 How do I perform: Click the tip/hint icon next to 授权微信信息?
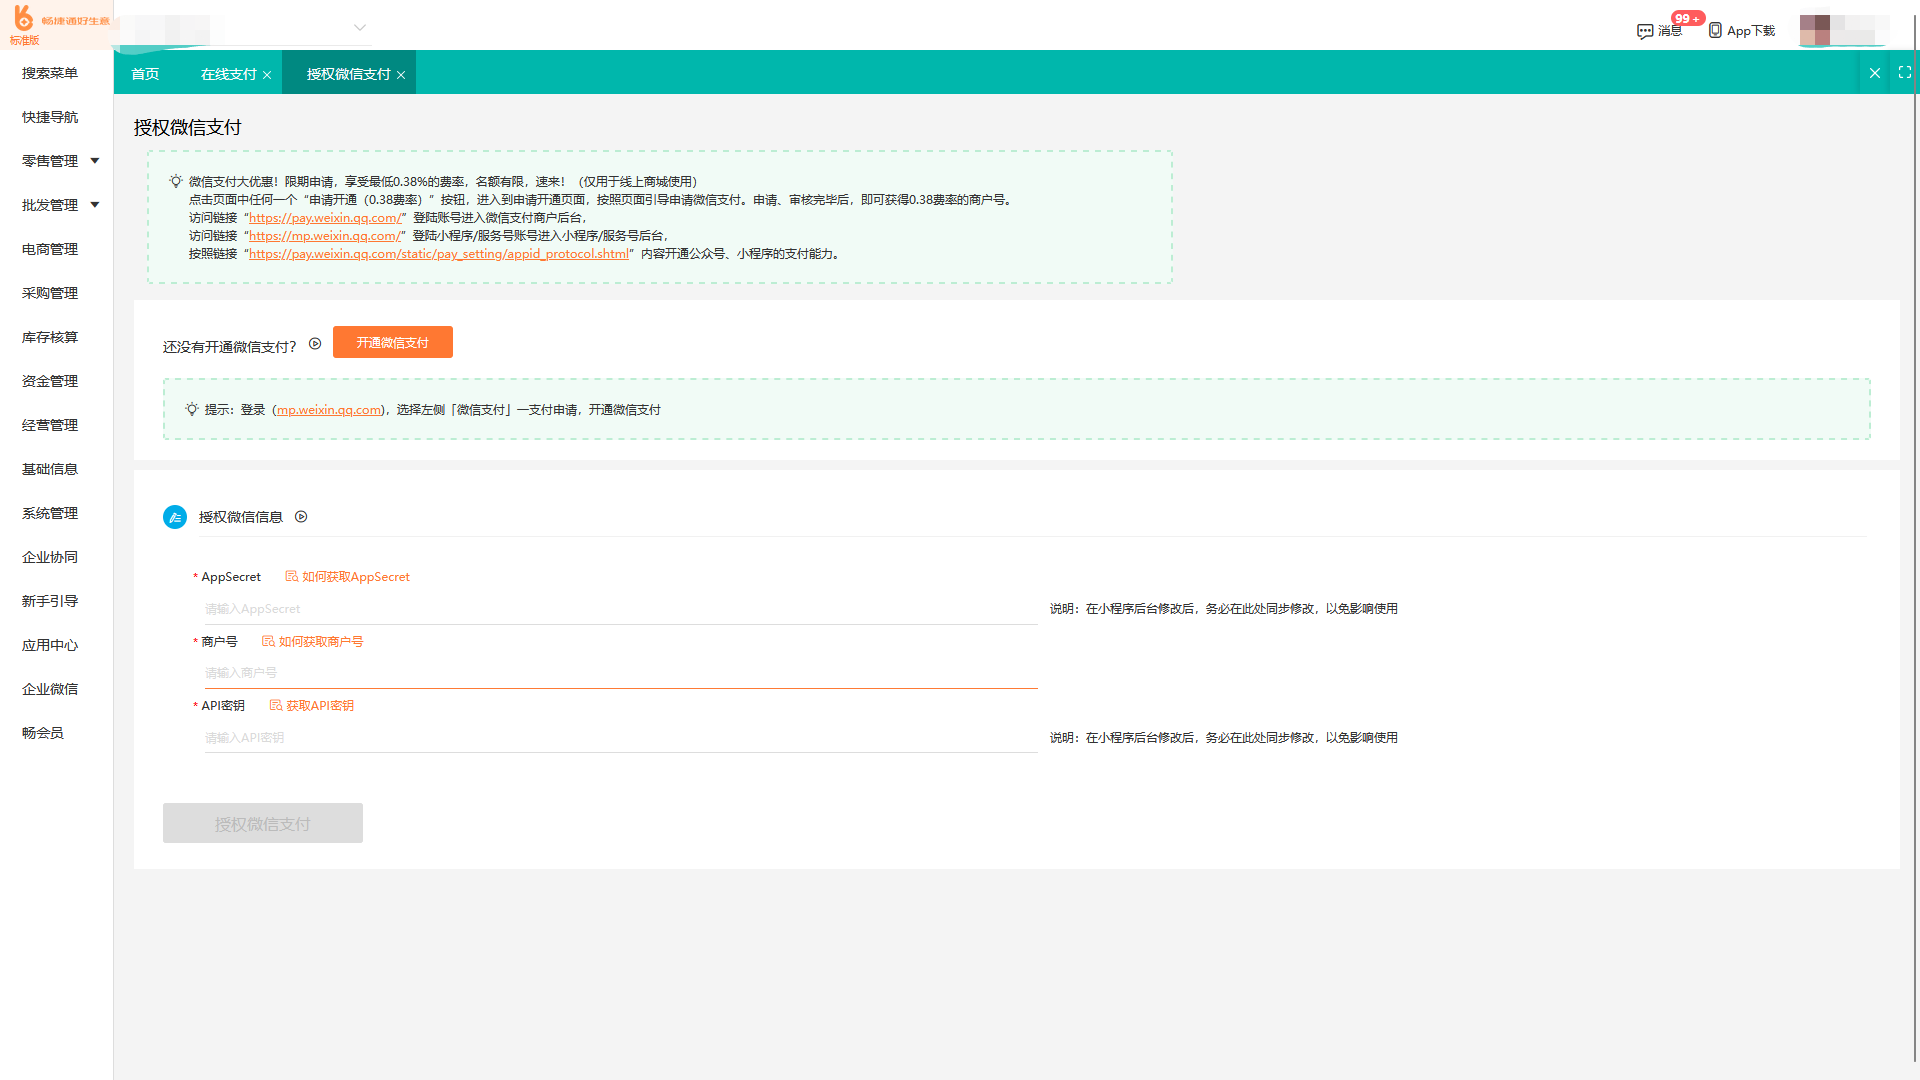point(301,517)
